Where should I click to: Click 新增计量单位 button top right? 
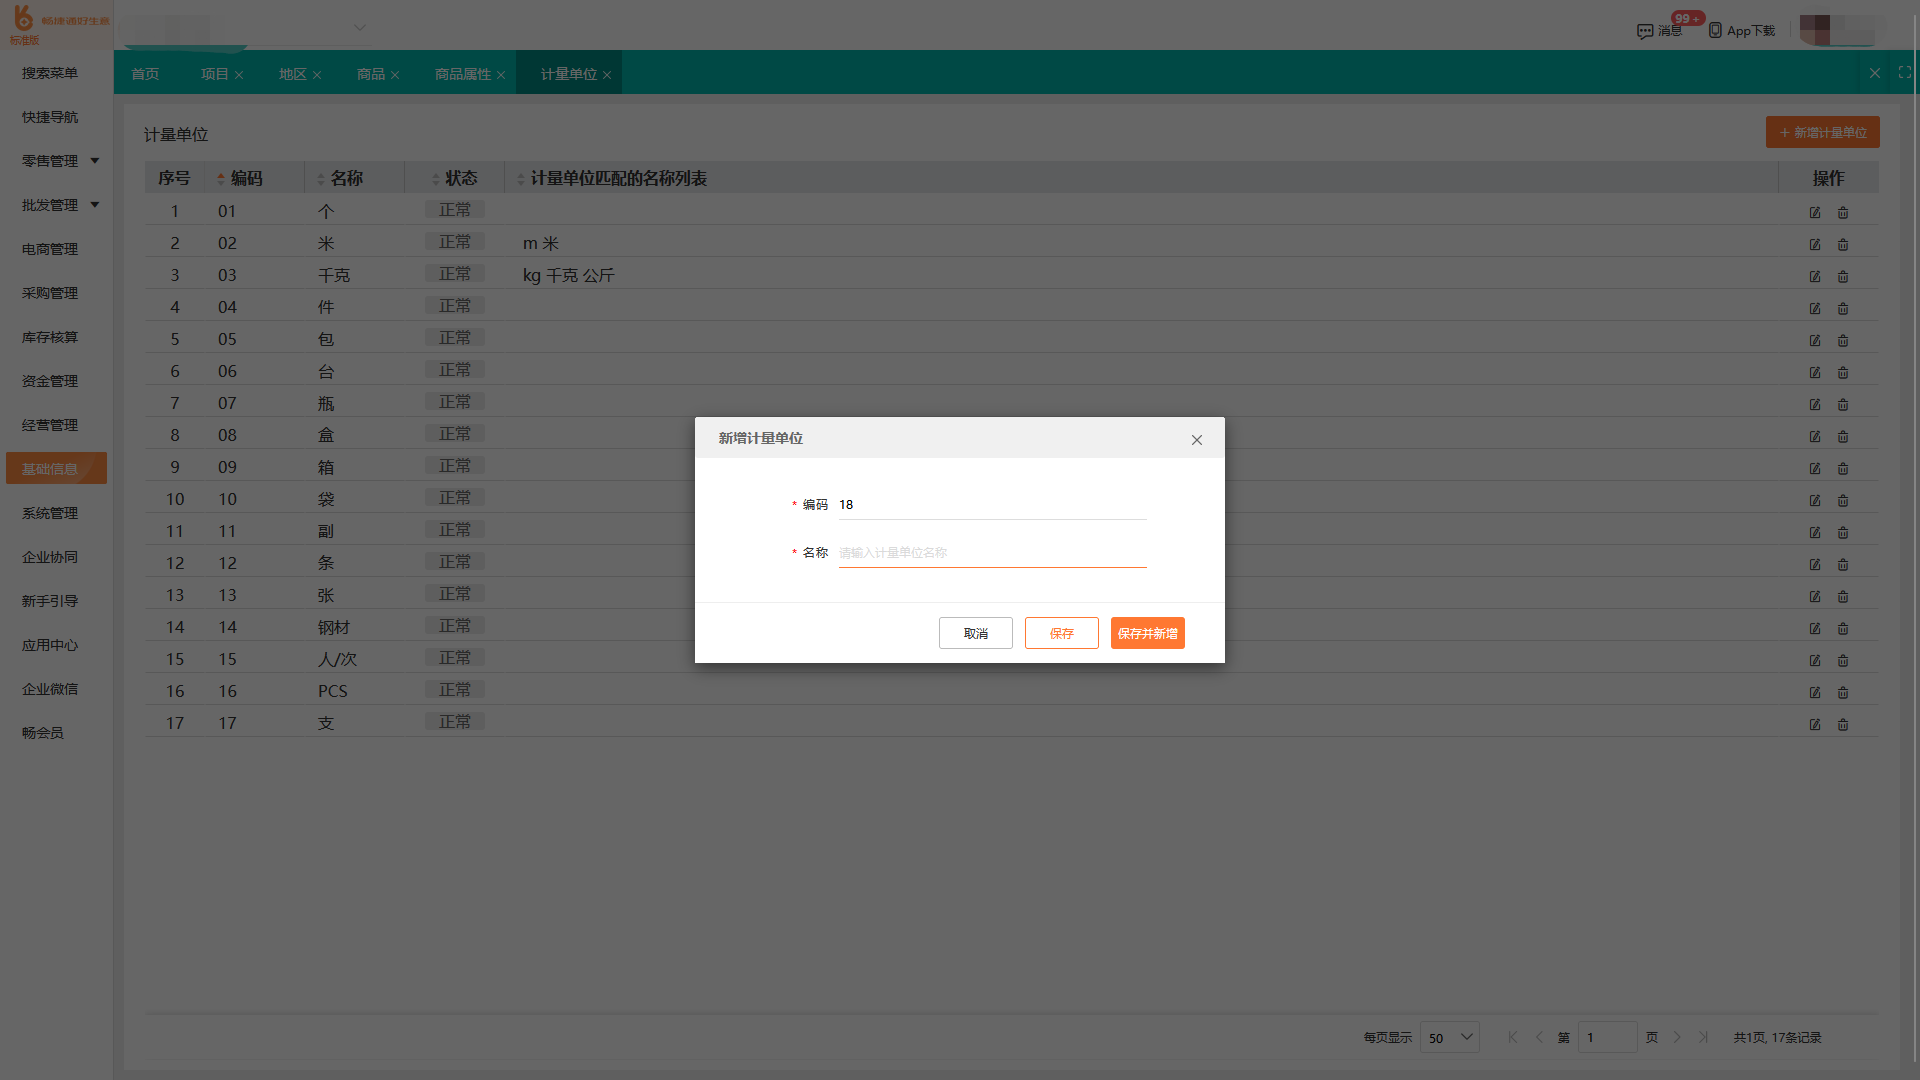pyautogui.click(x=1824, y=132)
